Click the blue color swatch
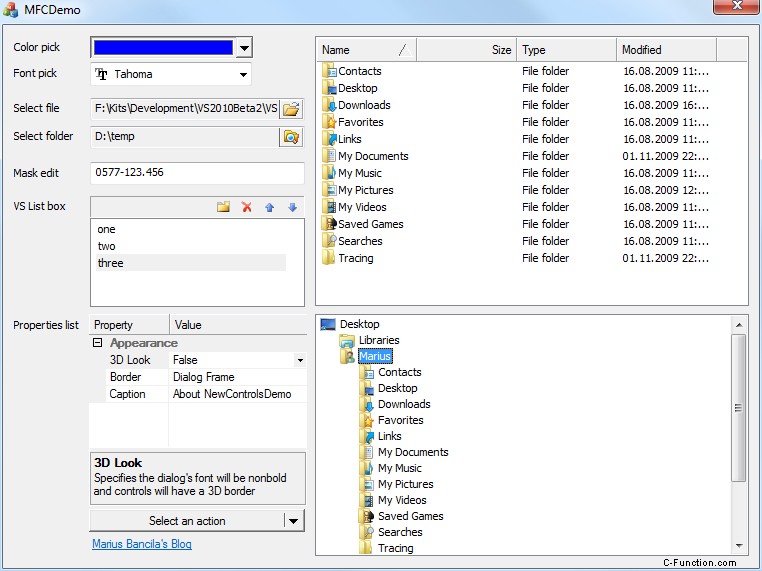The image size is (762, 571). 163,47
